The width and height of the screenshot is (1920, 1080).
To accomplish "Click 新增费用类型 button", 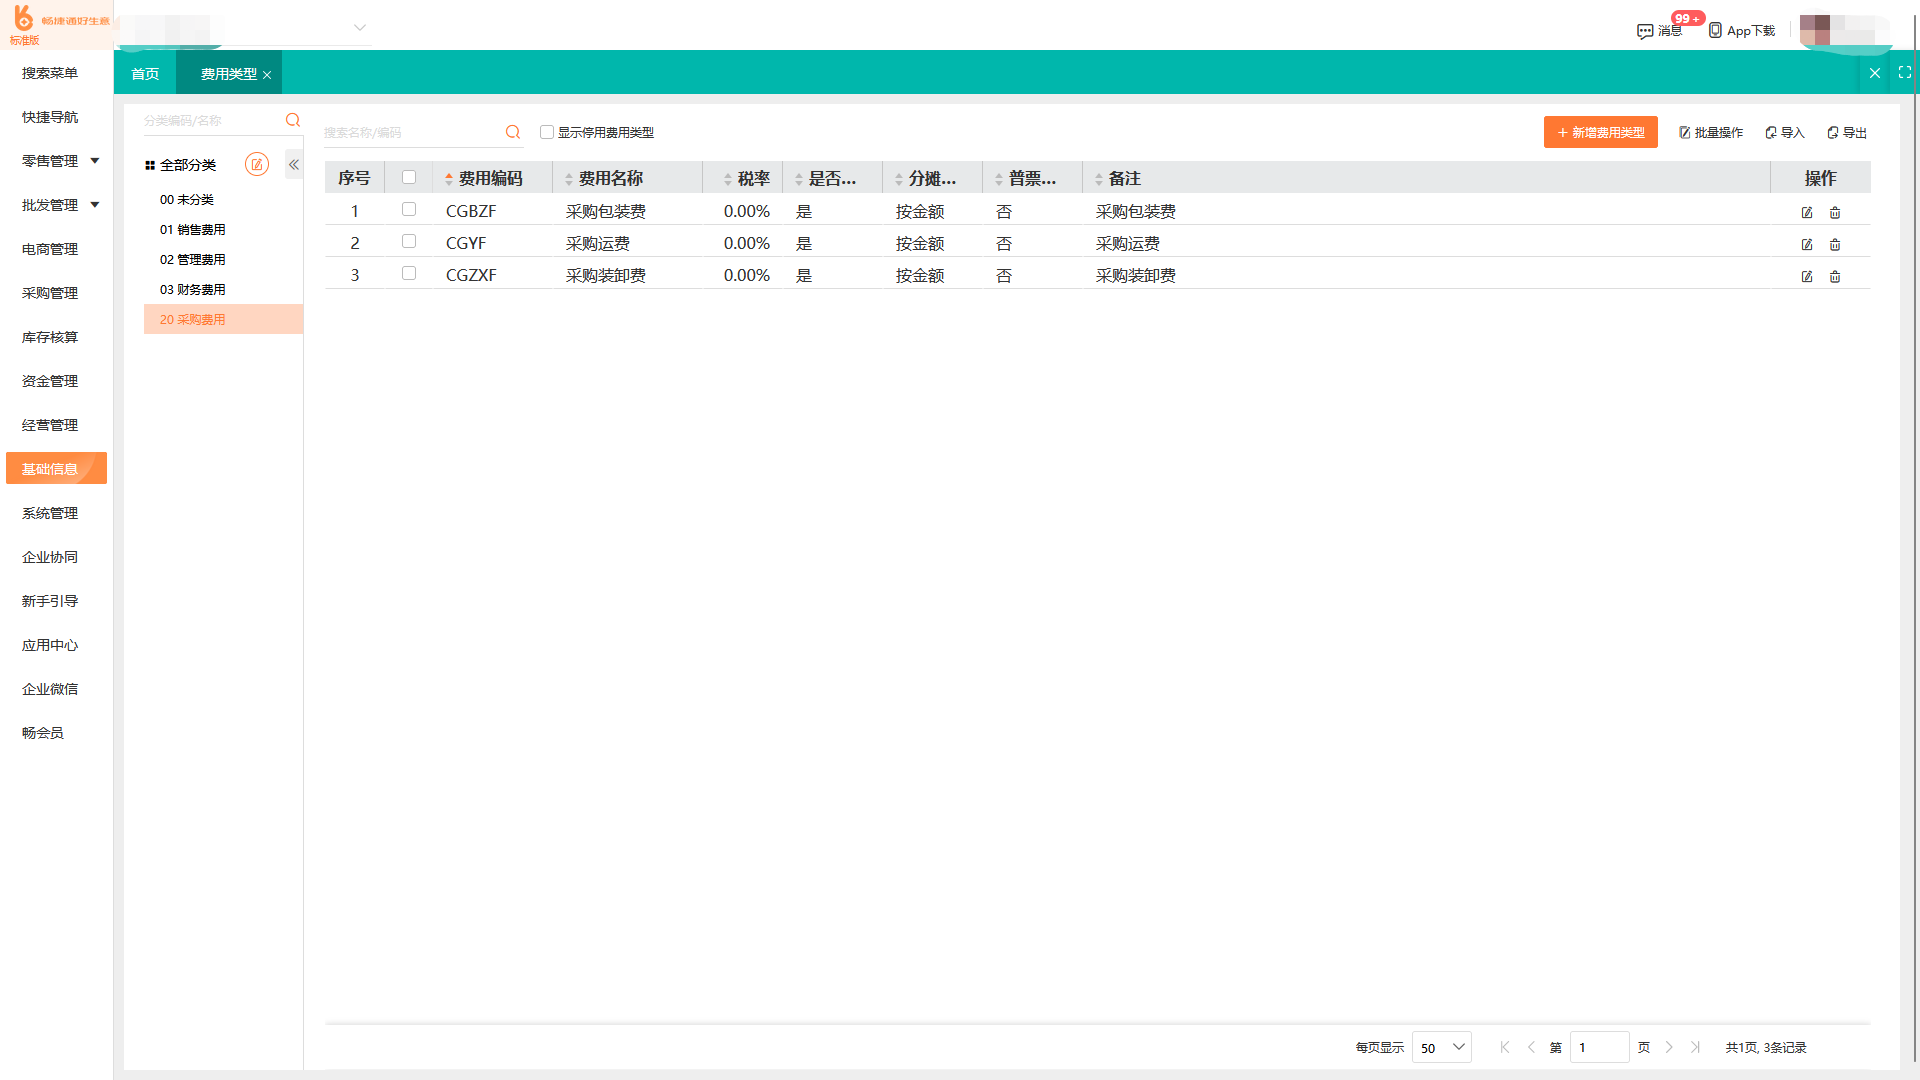I will (x=1600, y=131).
